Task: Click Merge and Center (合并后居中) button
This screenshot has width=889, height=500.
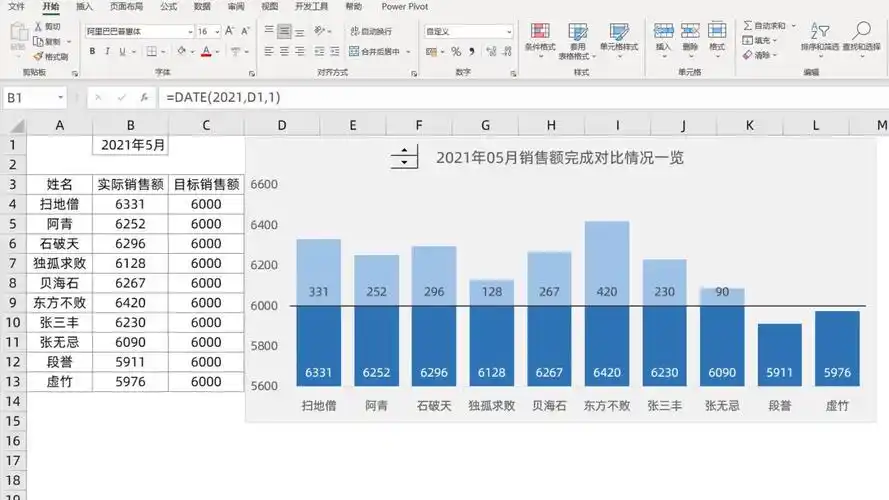Action: pyautogui.click(x=375, y=51)
